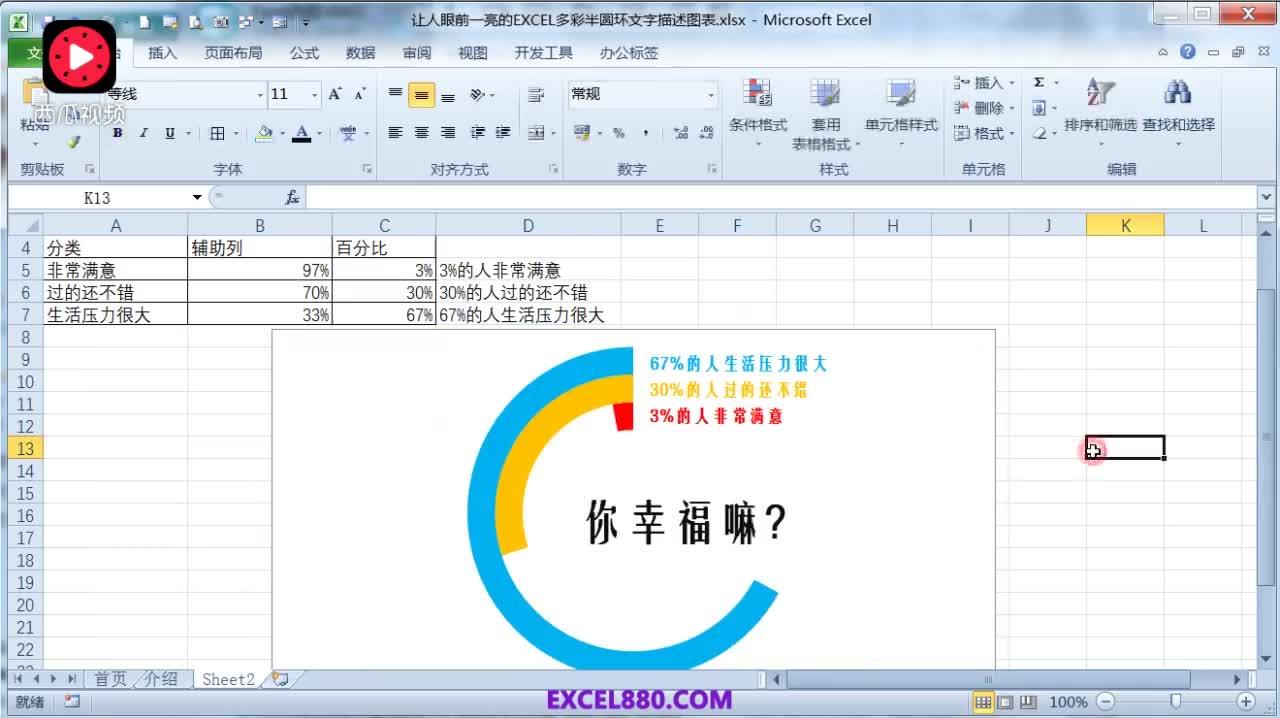
Task: Click the percent style % icon
Action: coord(619,132)
